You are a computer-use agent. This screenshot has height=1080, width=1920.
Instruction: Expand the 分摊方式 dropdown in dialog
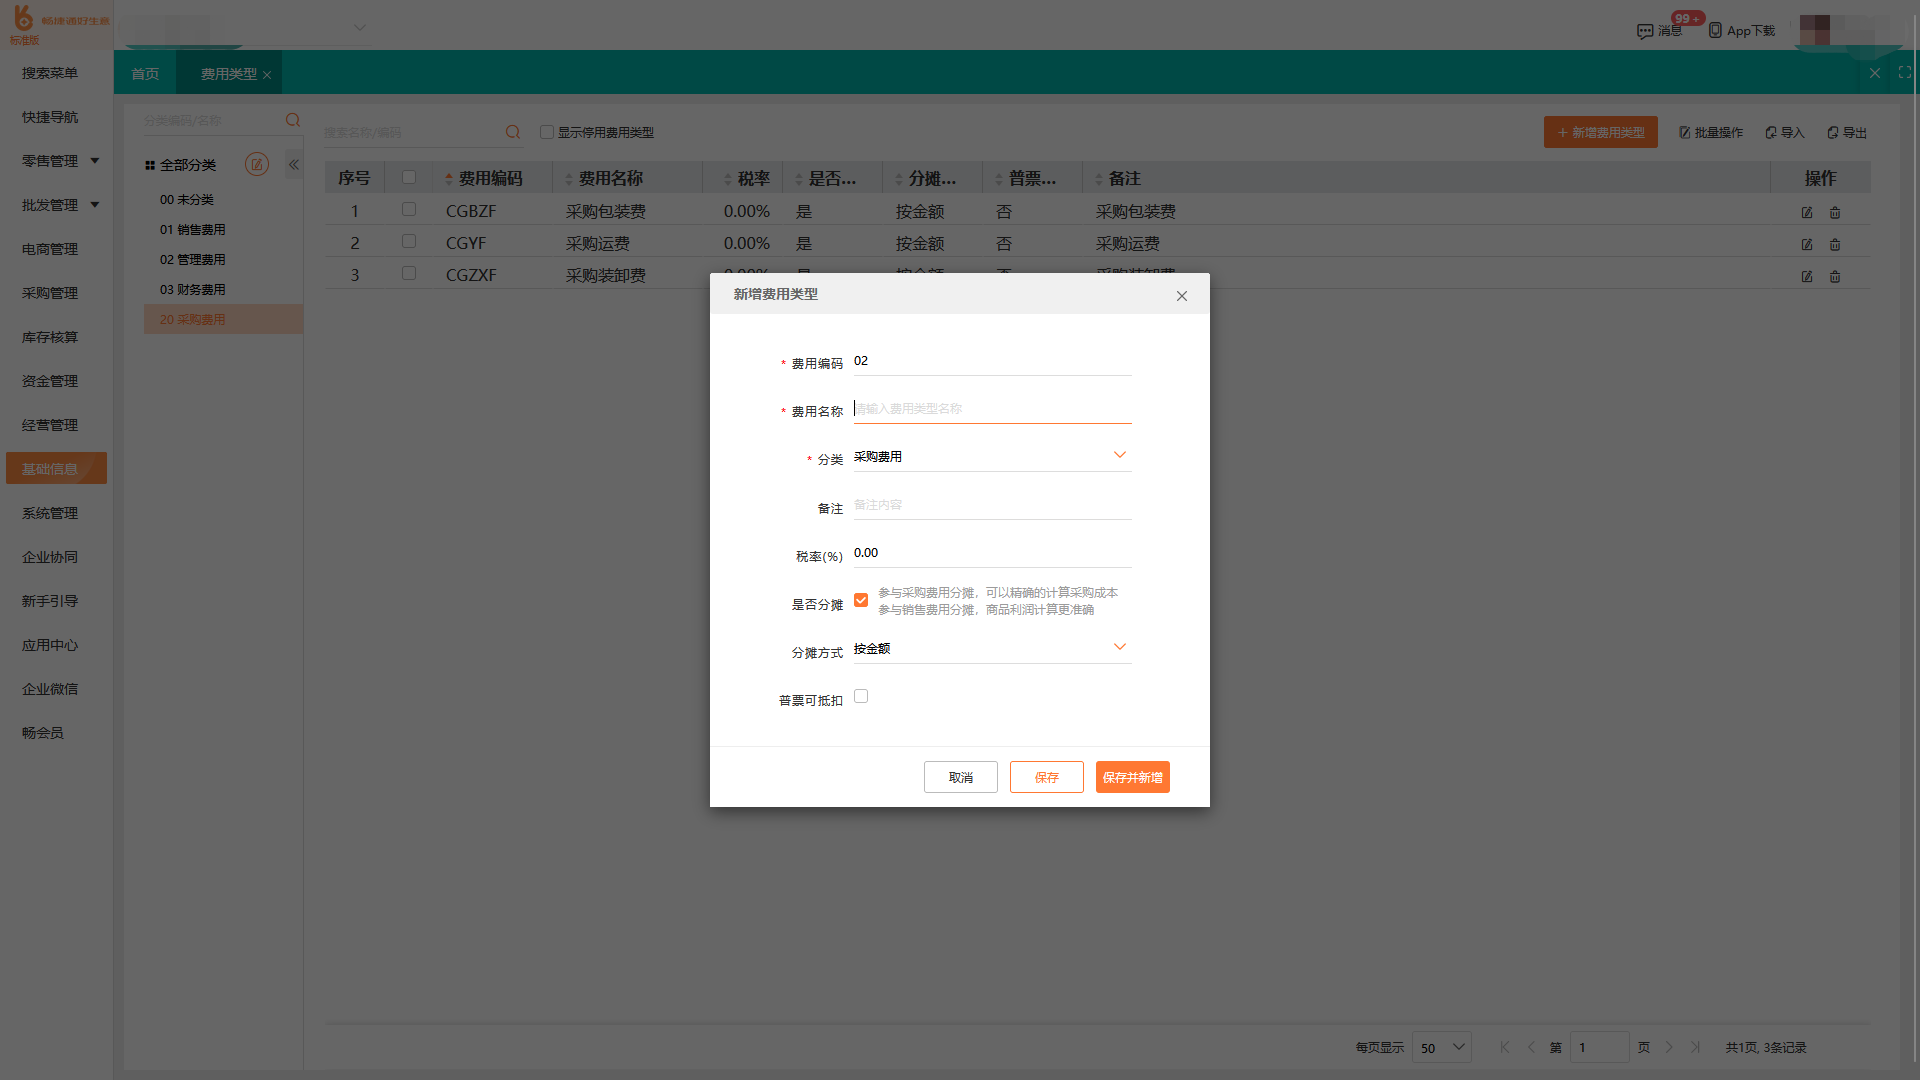pos(1118,647)
